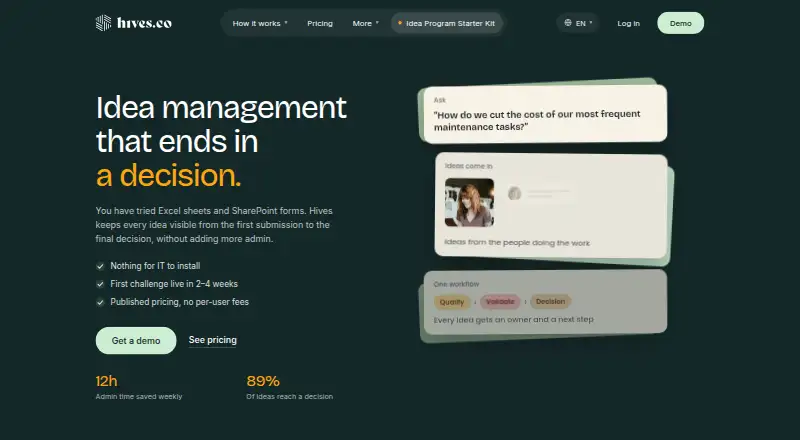Click the Every idea gets an owner text
Viewport: 800px width, 440px height.
pos(513,320)
